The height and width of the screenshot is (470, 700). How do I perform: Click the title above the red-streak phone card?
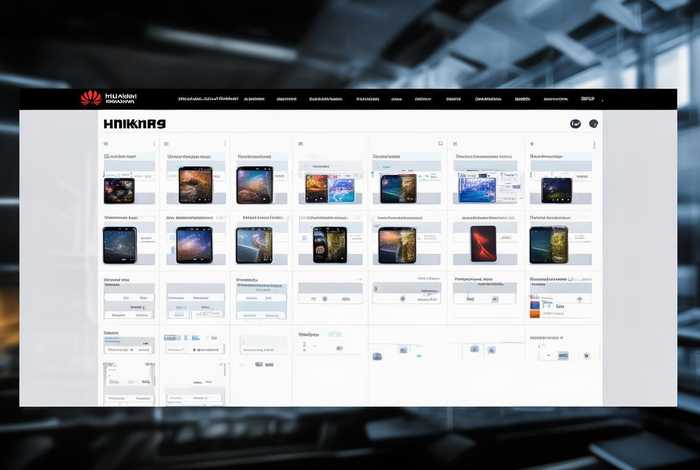pyautogui.click(x=482, y=217)
